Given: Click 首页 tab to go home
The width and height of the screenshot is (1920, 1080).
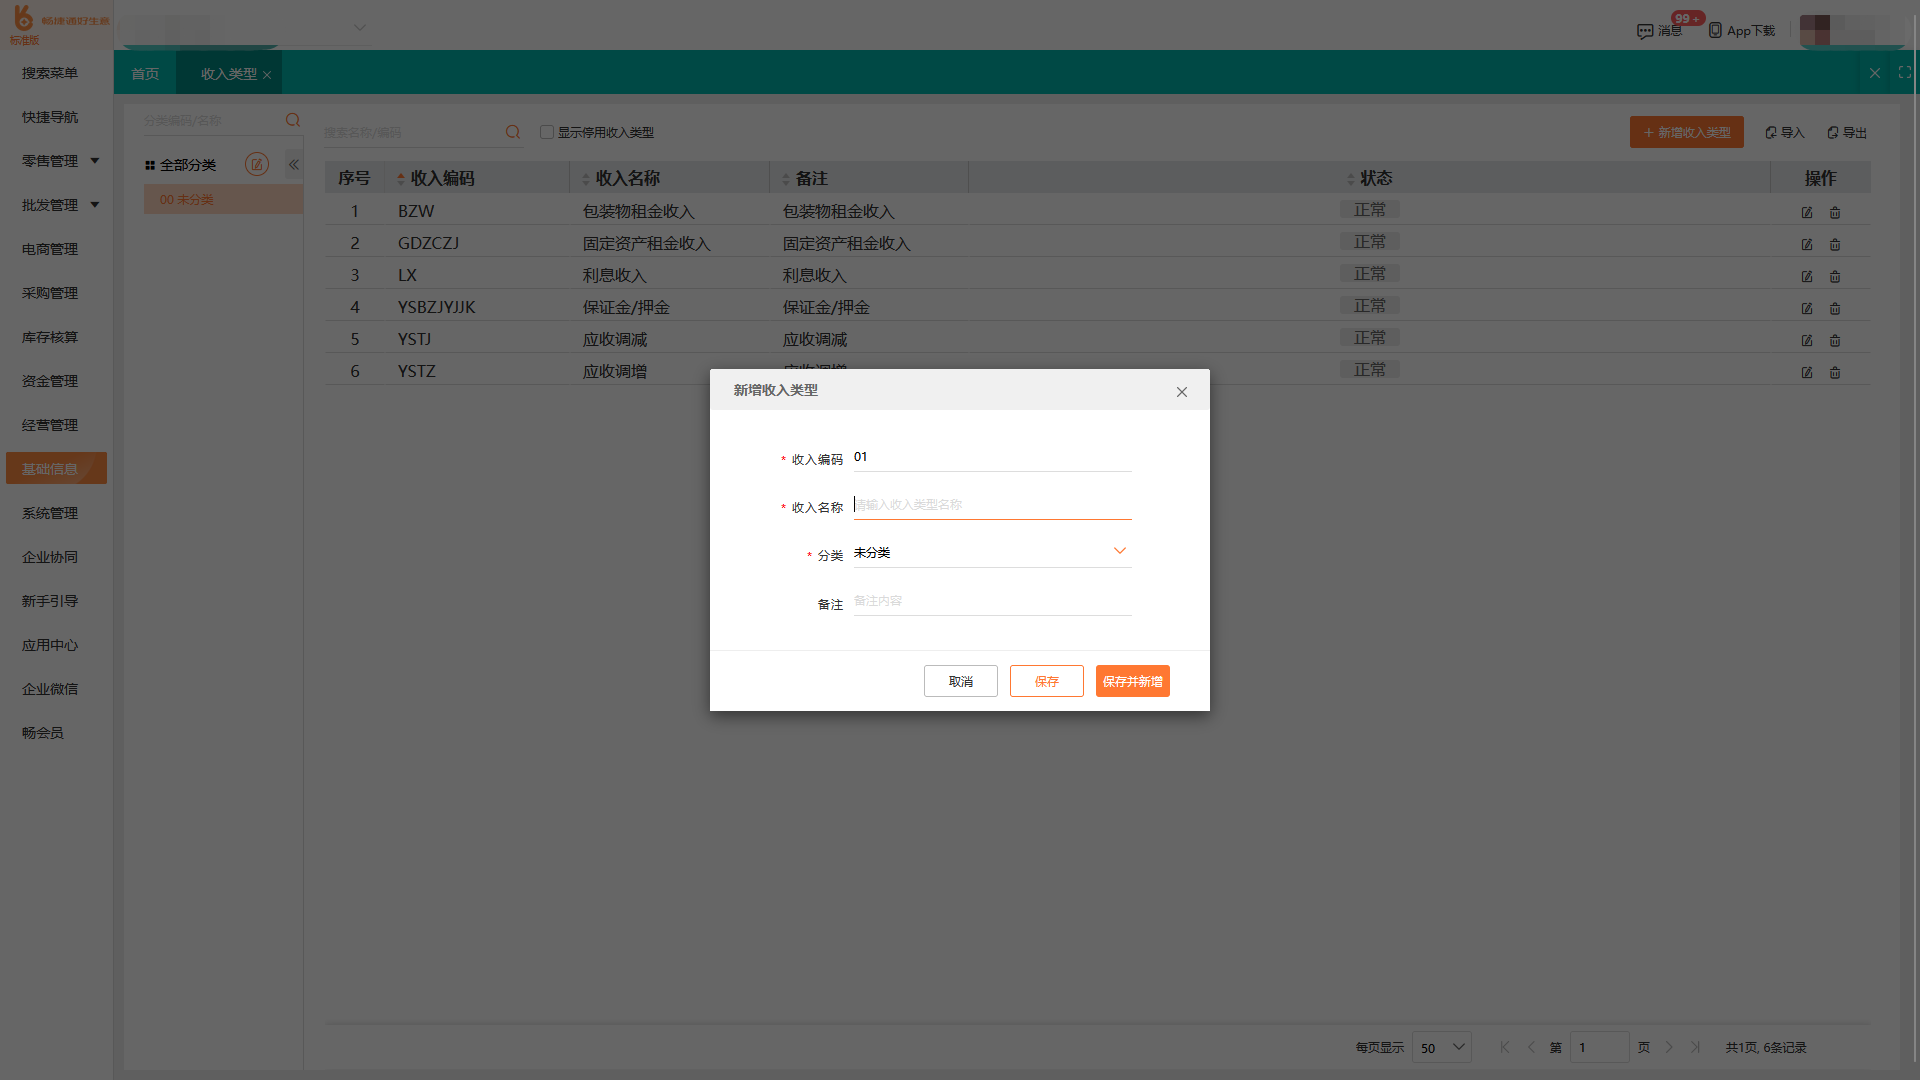Looking at the screenshot, I should (145, 74).
